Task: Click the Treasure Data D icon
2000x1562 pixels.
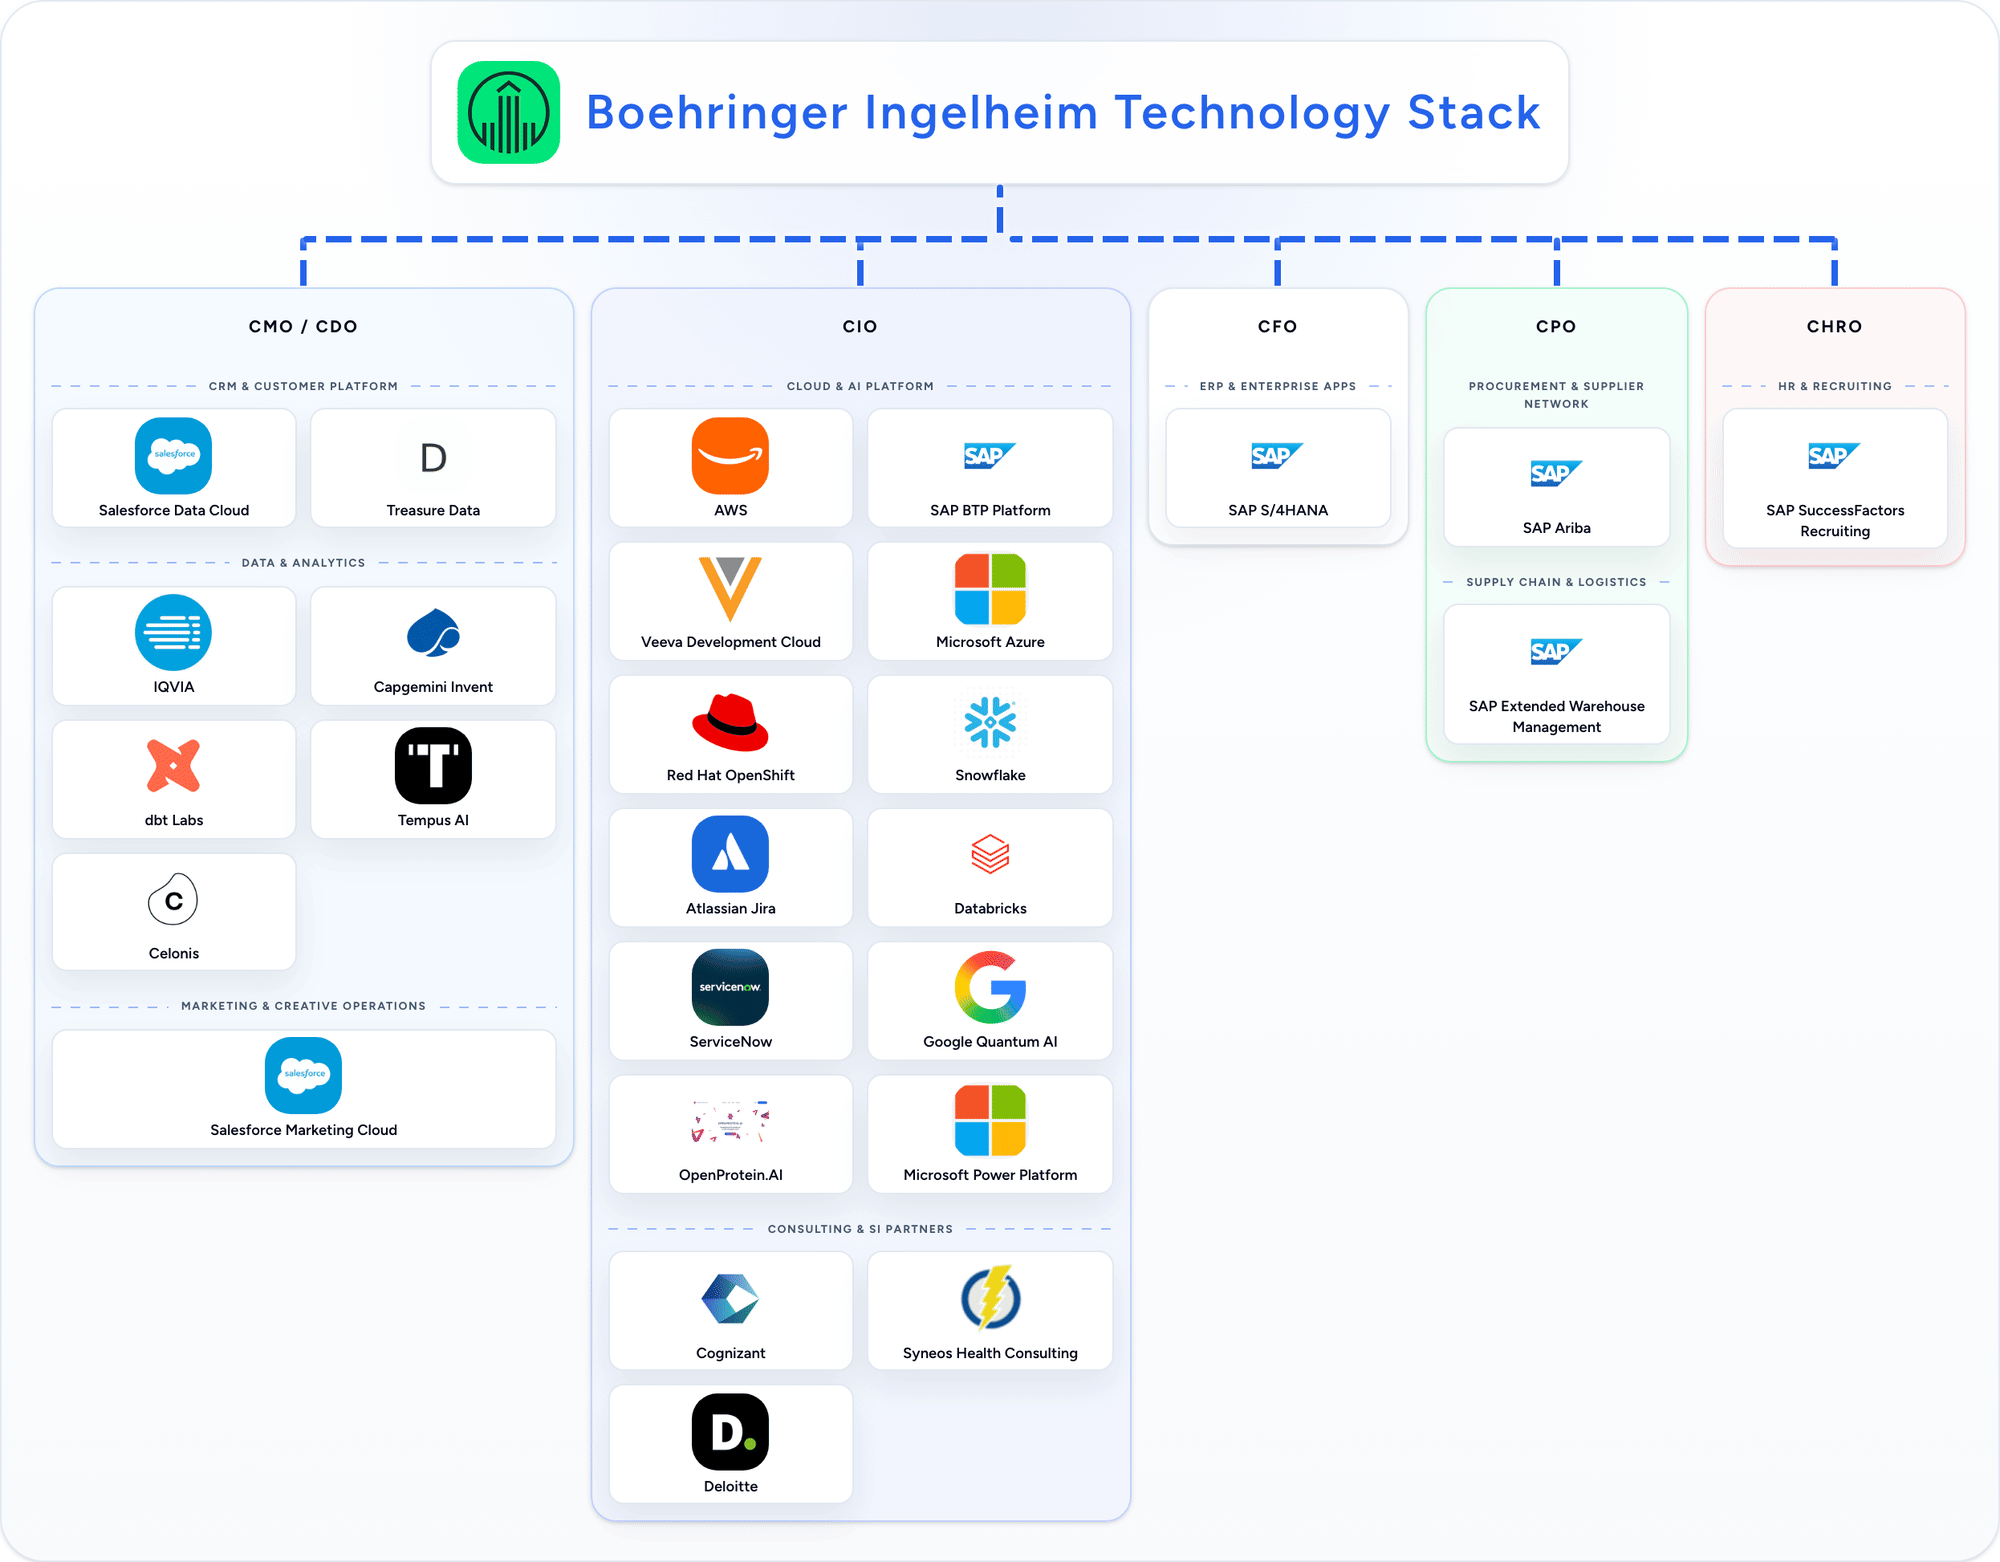Action: [433, 457]
